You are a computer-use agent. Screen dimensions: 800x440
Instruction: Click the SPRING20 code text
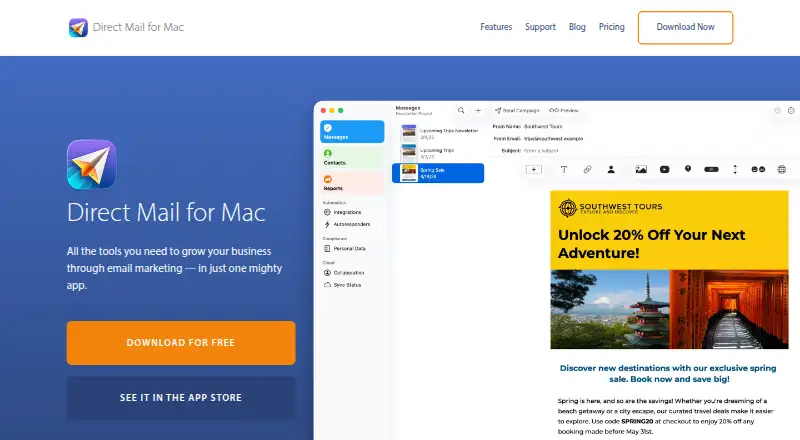pos(637,421)
